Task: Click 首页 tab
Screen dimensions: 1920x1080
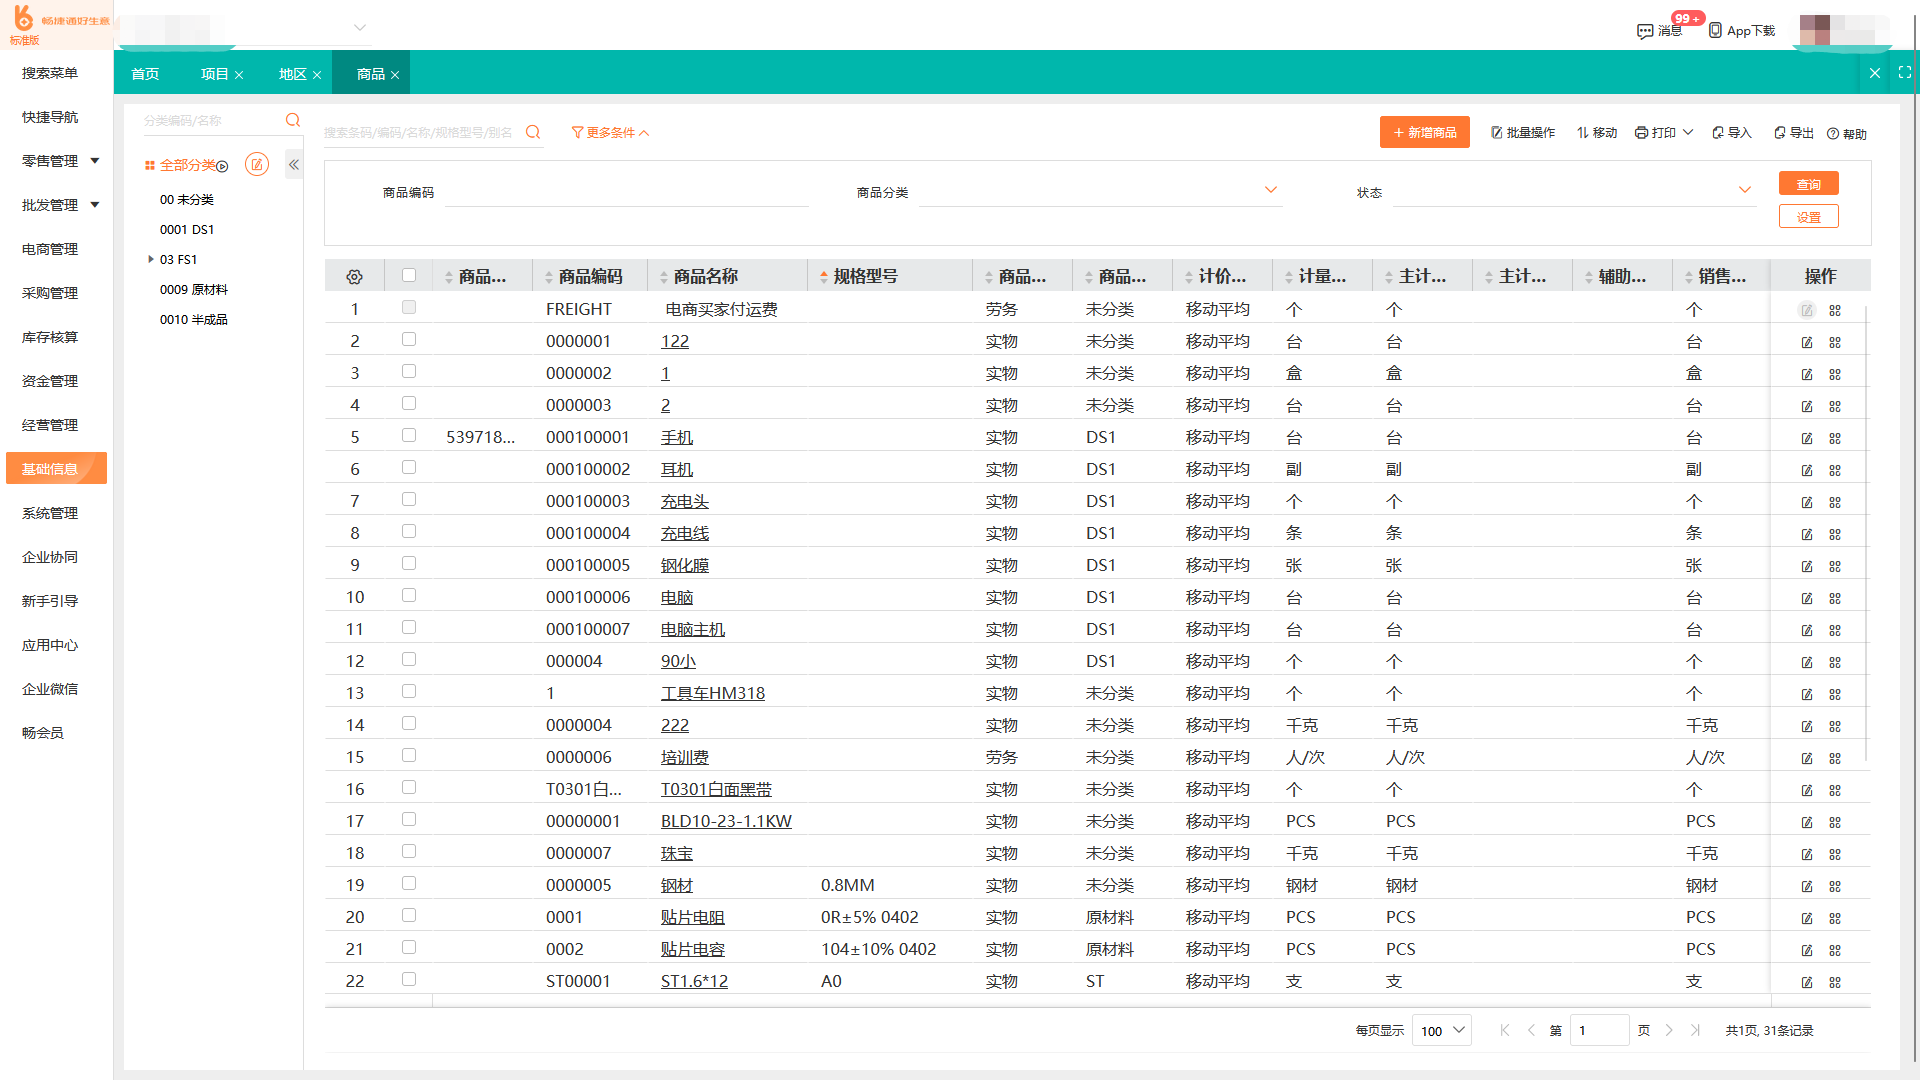Action: coord(145,74)
